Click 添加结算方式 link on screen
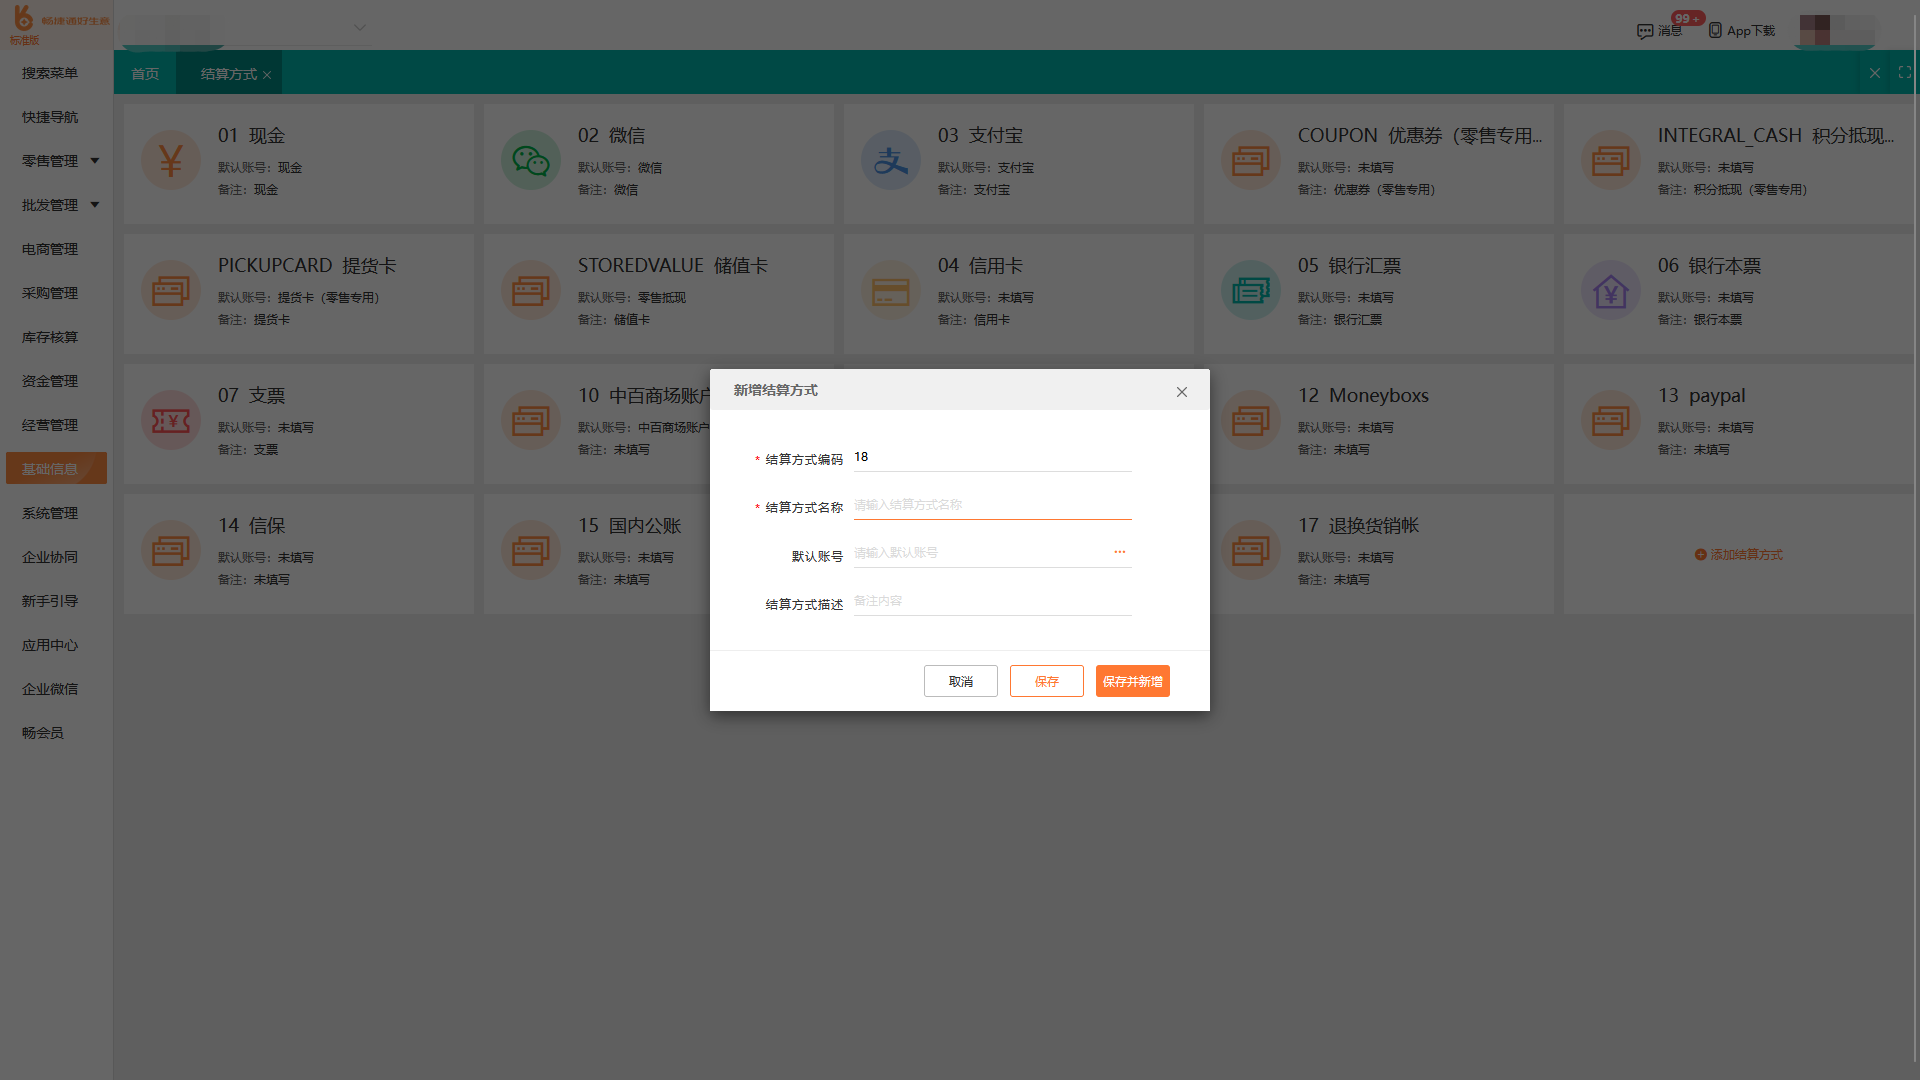The width and height of the screenshot is (1920, 1080). click(x=1738, y=553)
